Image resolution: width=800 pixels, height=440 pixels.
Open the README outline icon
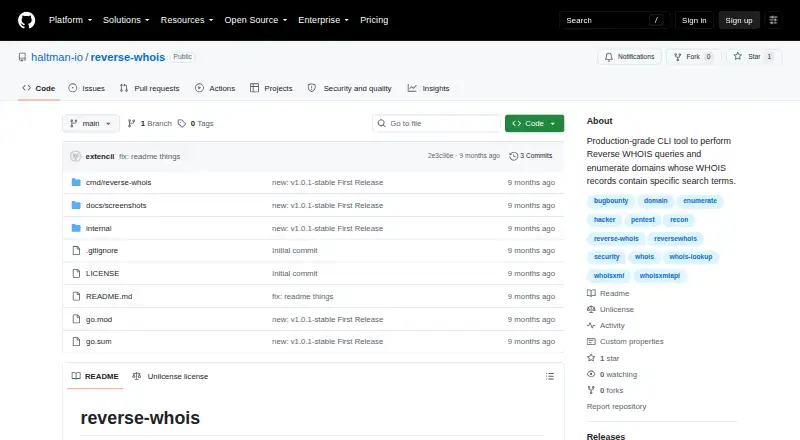tap(549, 376)
